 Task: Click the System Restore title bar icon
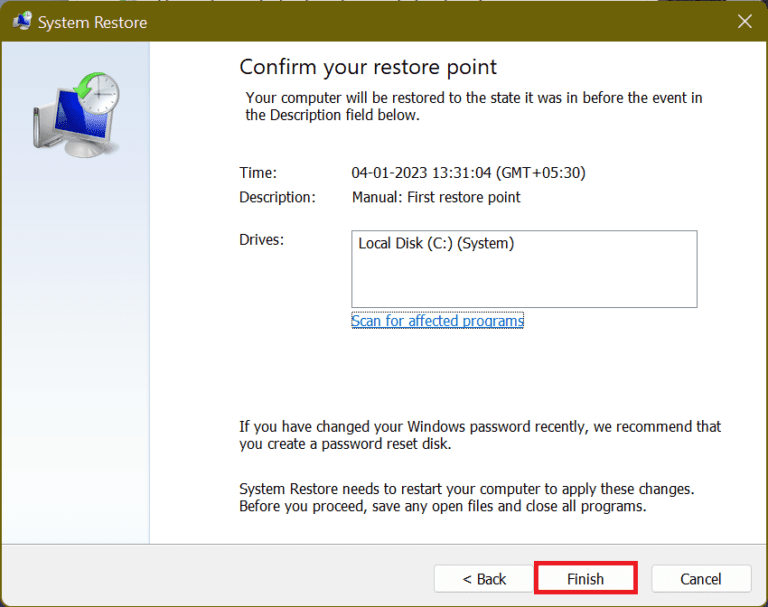[x=19, y=21]
